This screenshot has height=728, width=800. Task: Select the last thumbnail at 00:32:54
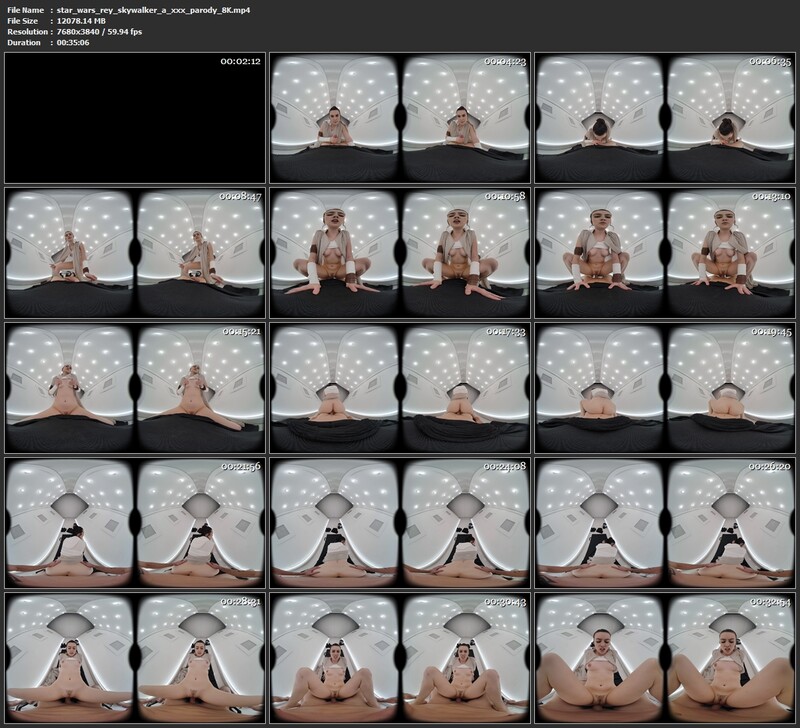pos(665,656)
